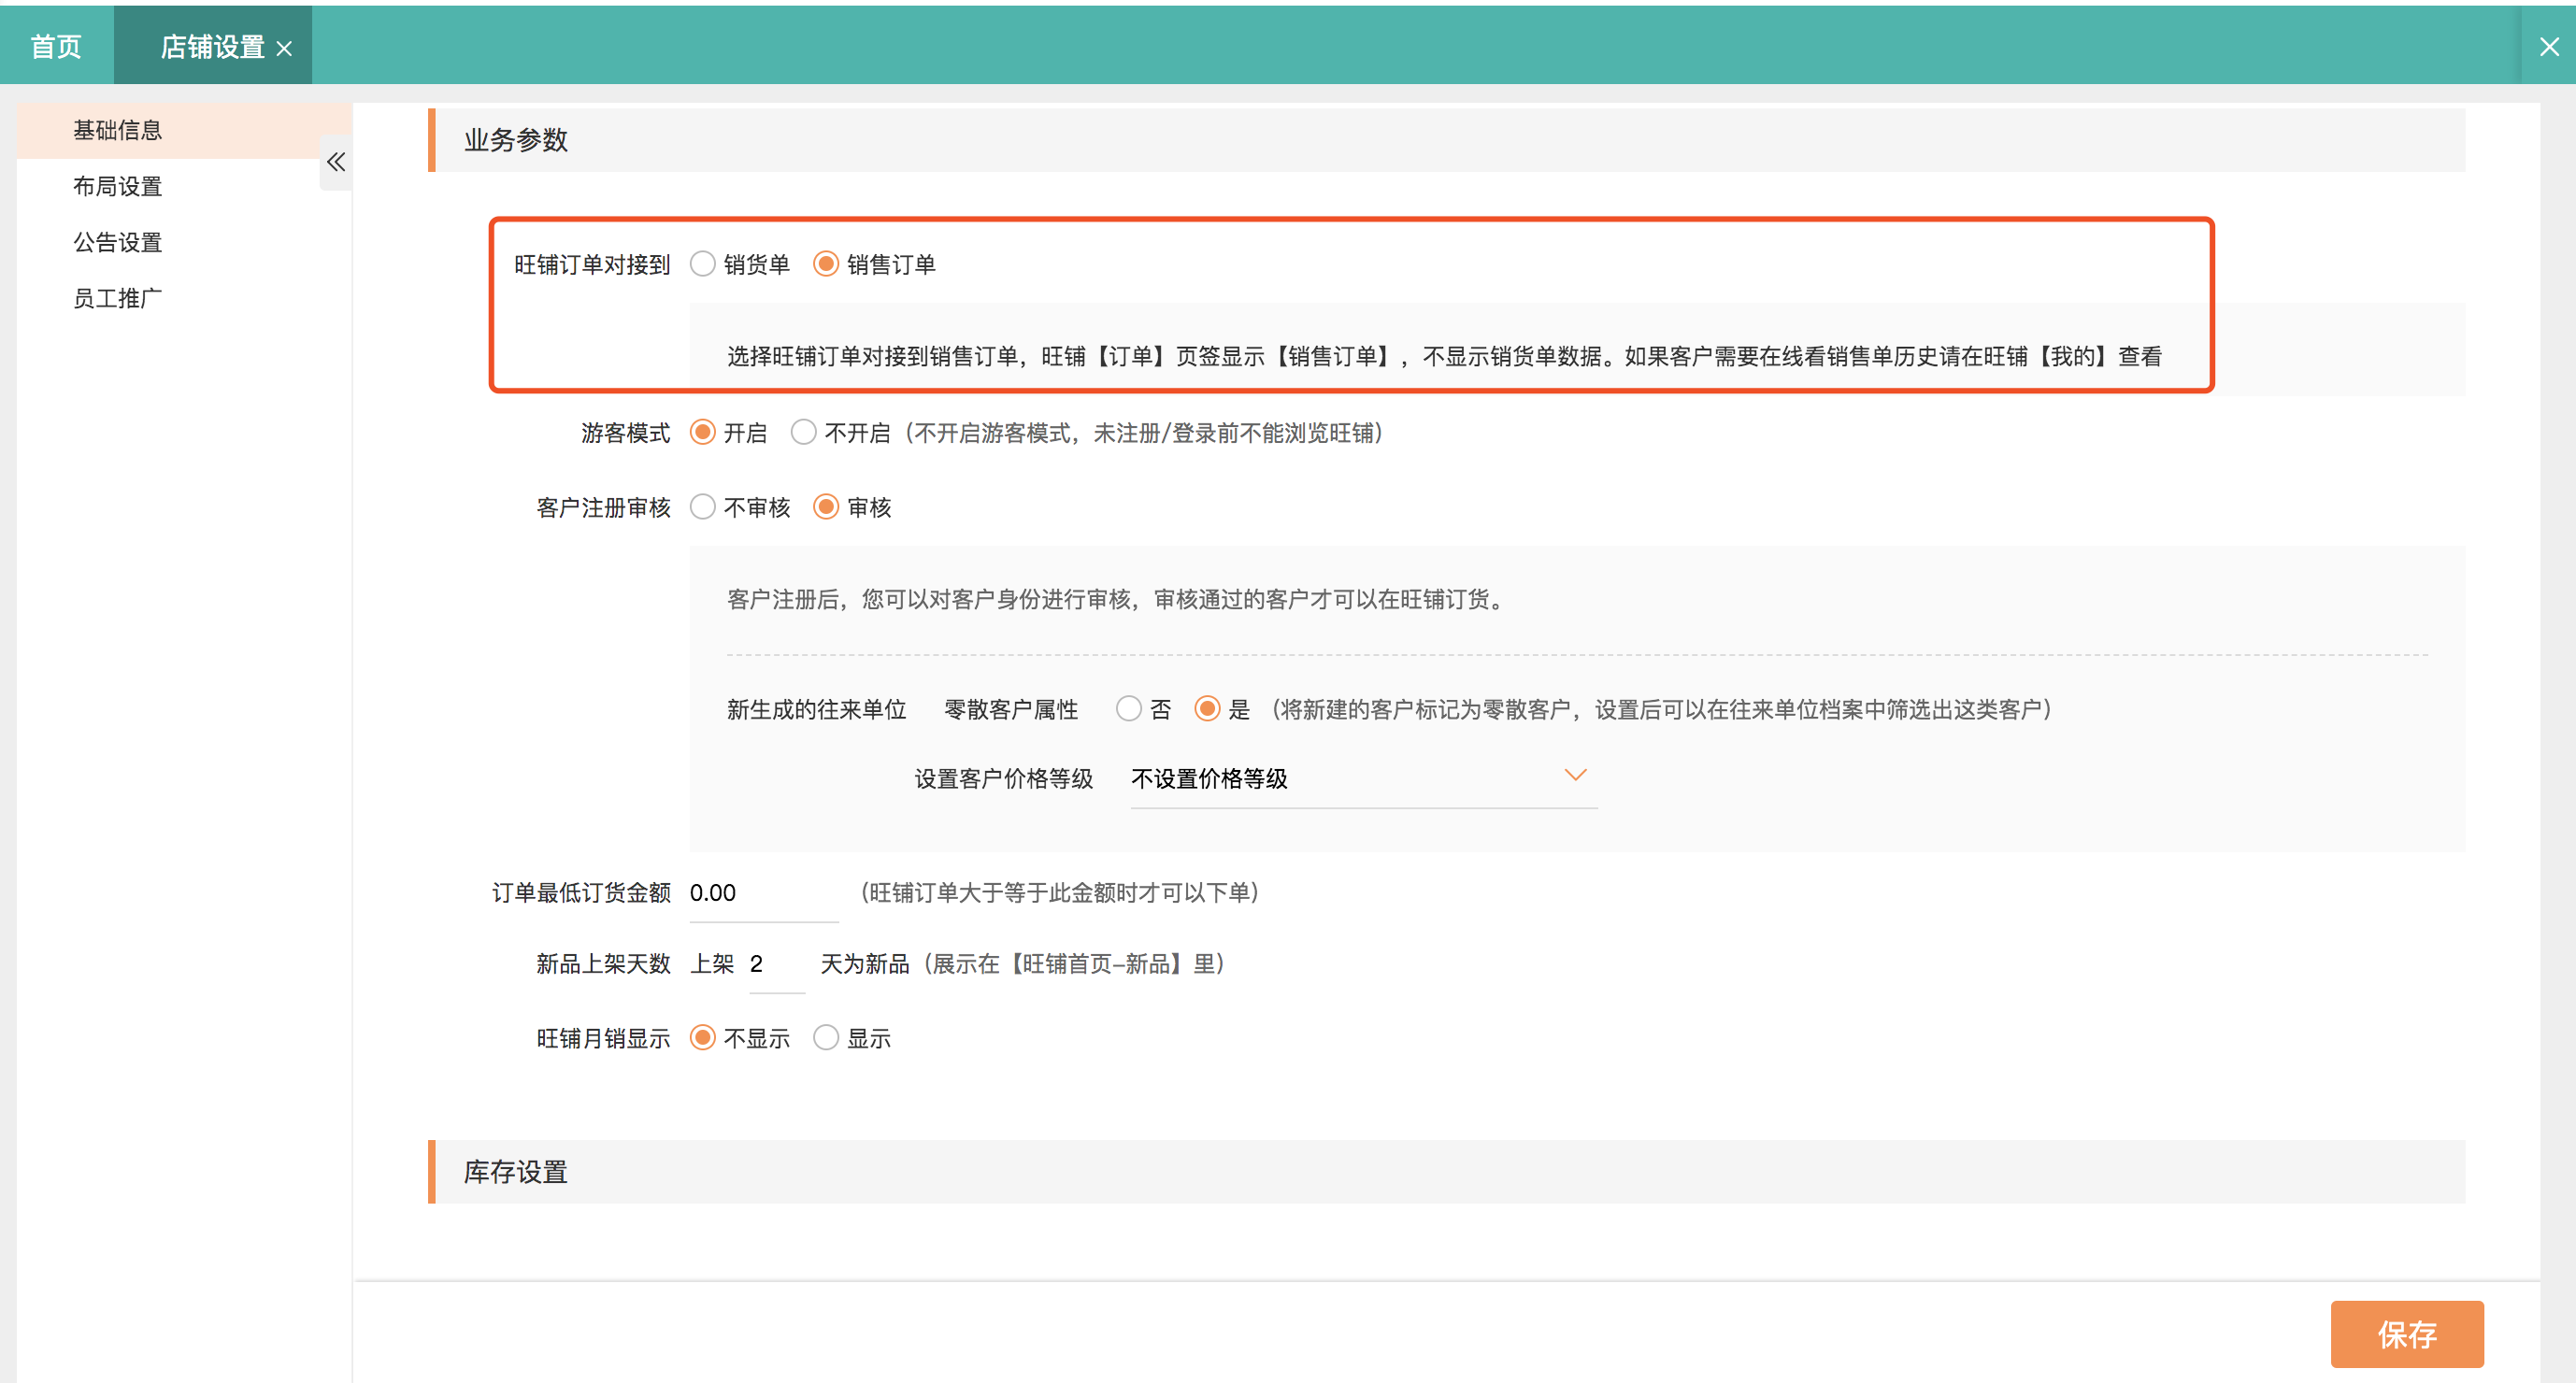Click the 员工推广 sidebar icon
Viewport: 2576px width, 1383px height.
(118, 296)
